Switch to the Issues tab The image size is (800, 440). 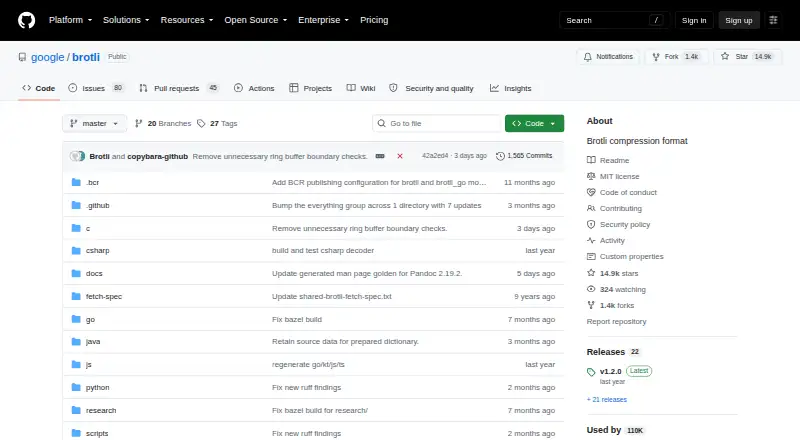(96, 88)
